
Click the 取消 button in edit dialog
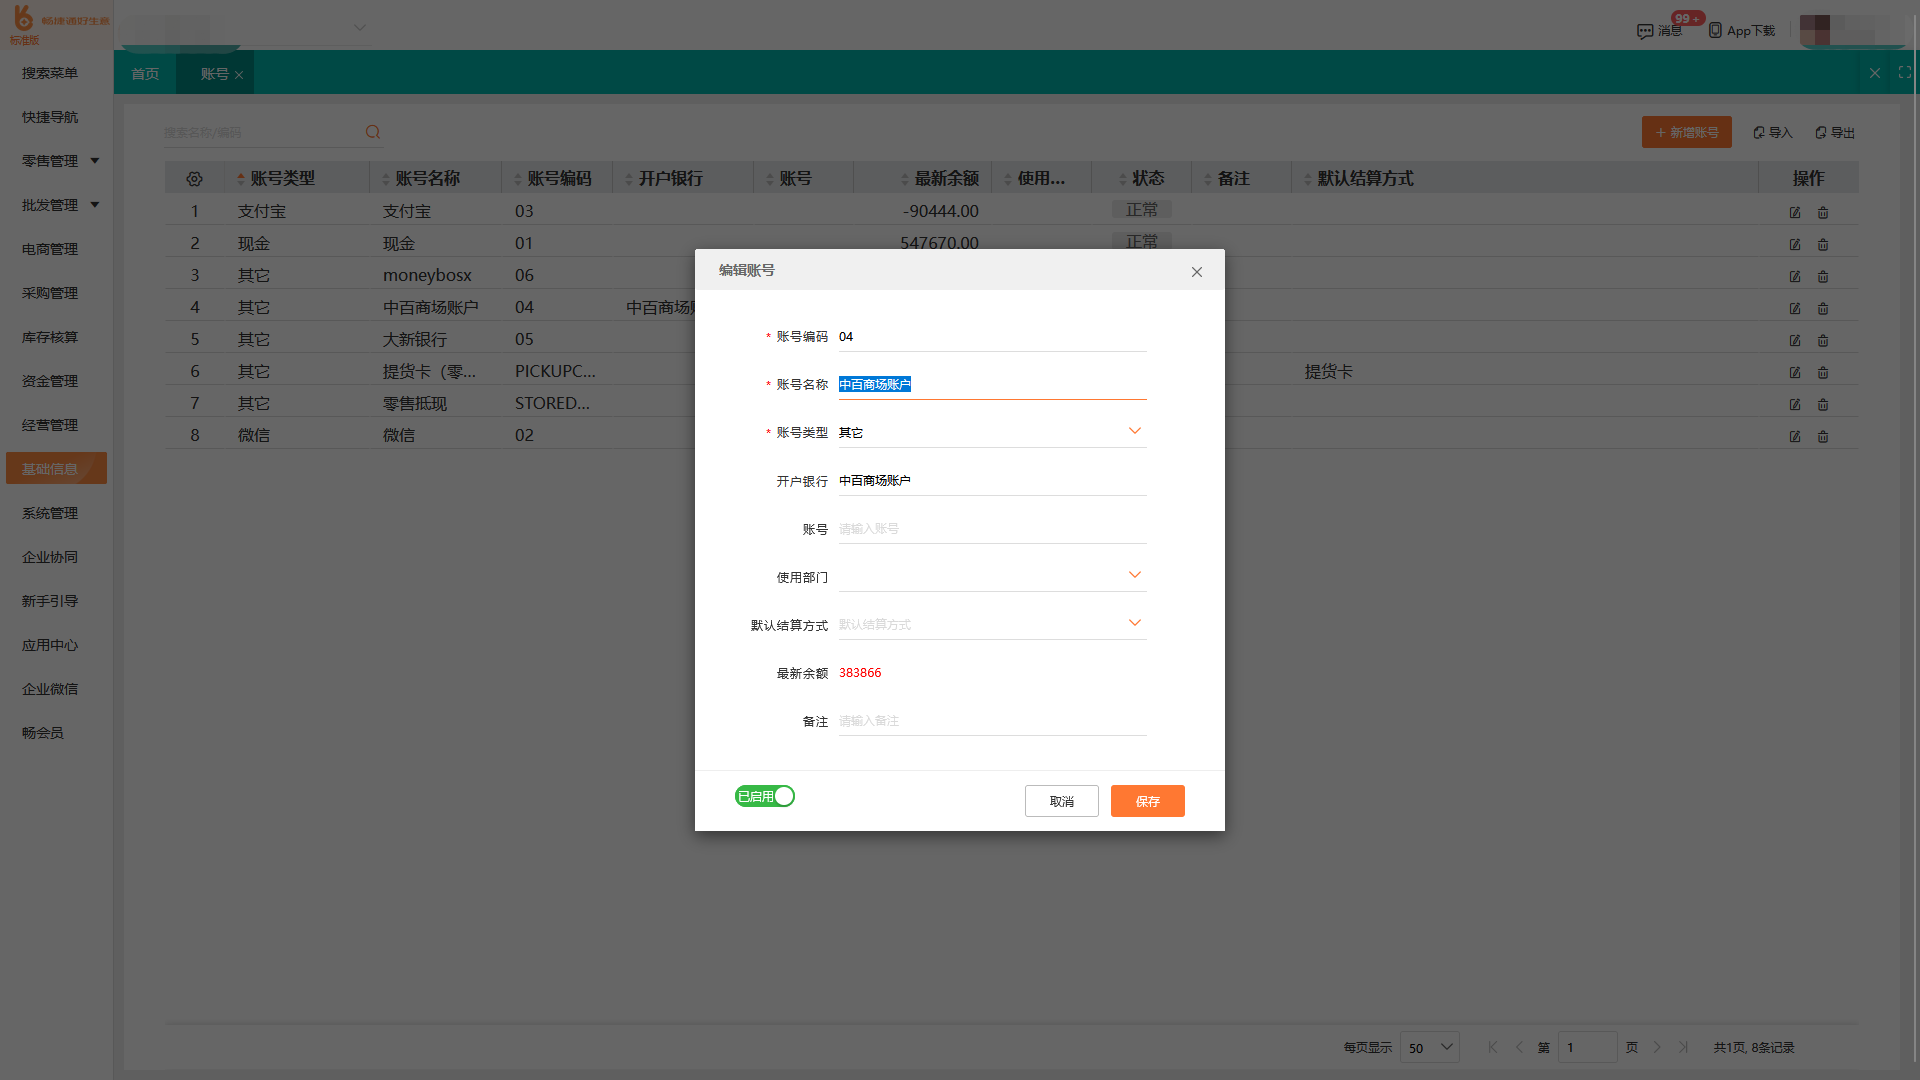tap(1062, 800)
